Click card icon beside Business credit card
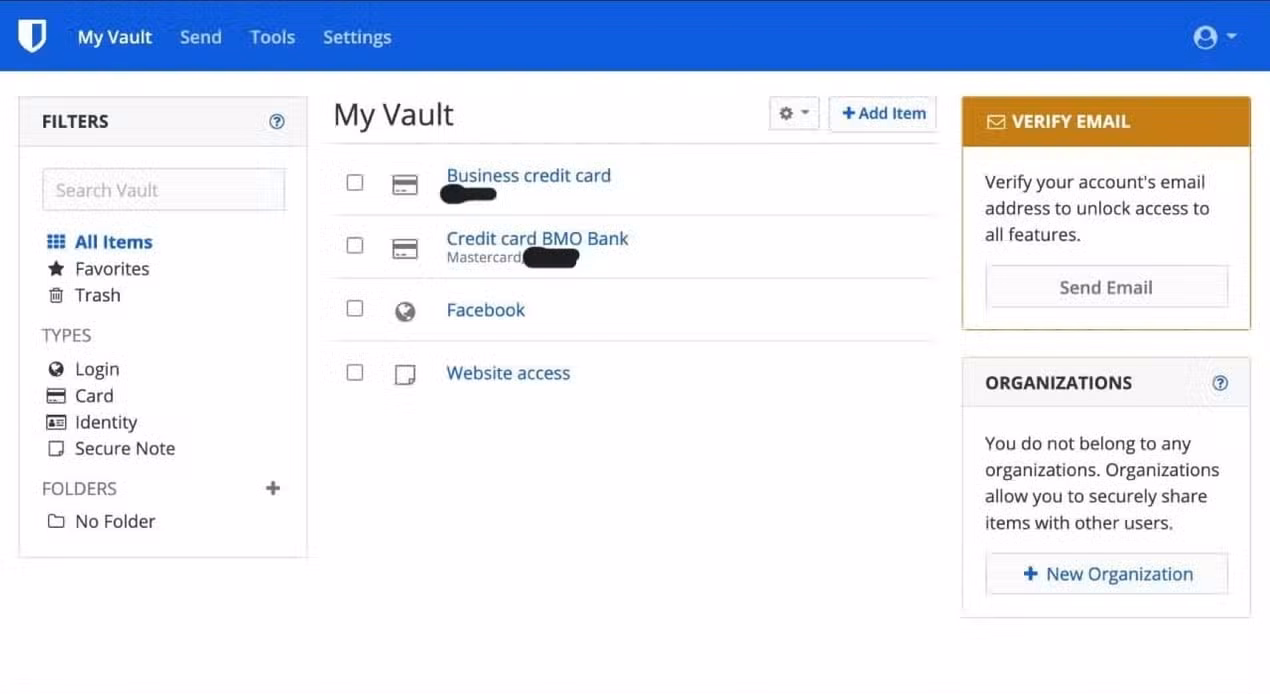 (405, 185)
